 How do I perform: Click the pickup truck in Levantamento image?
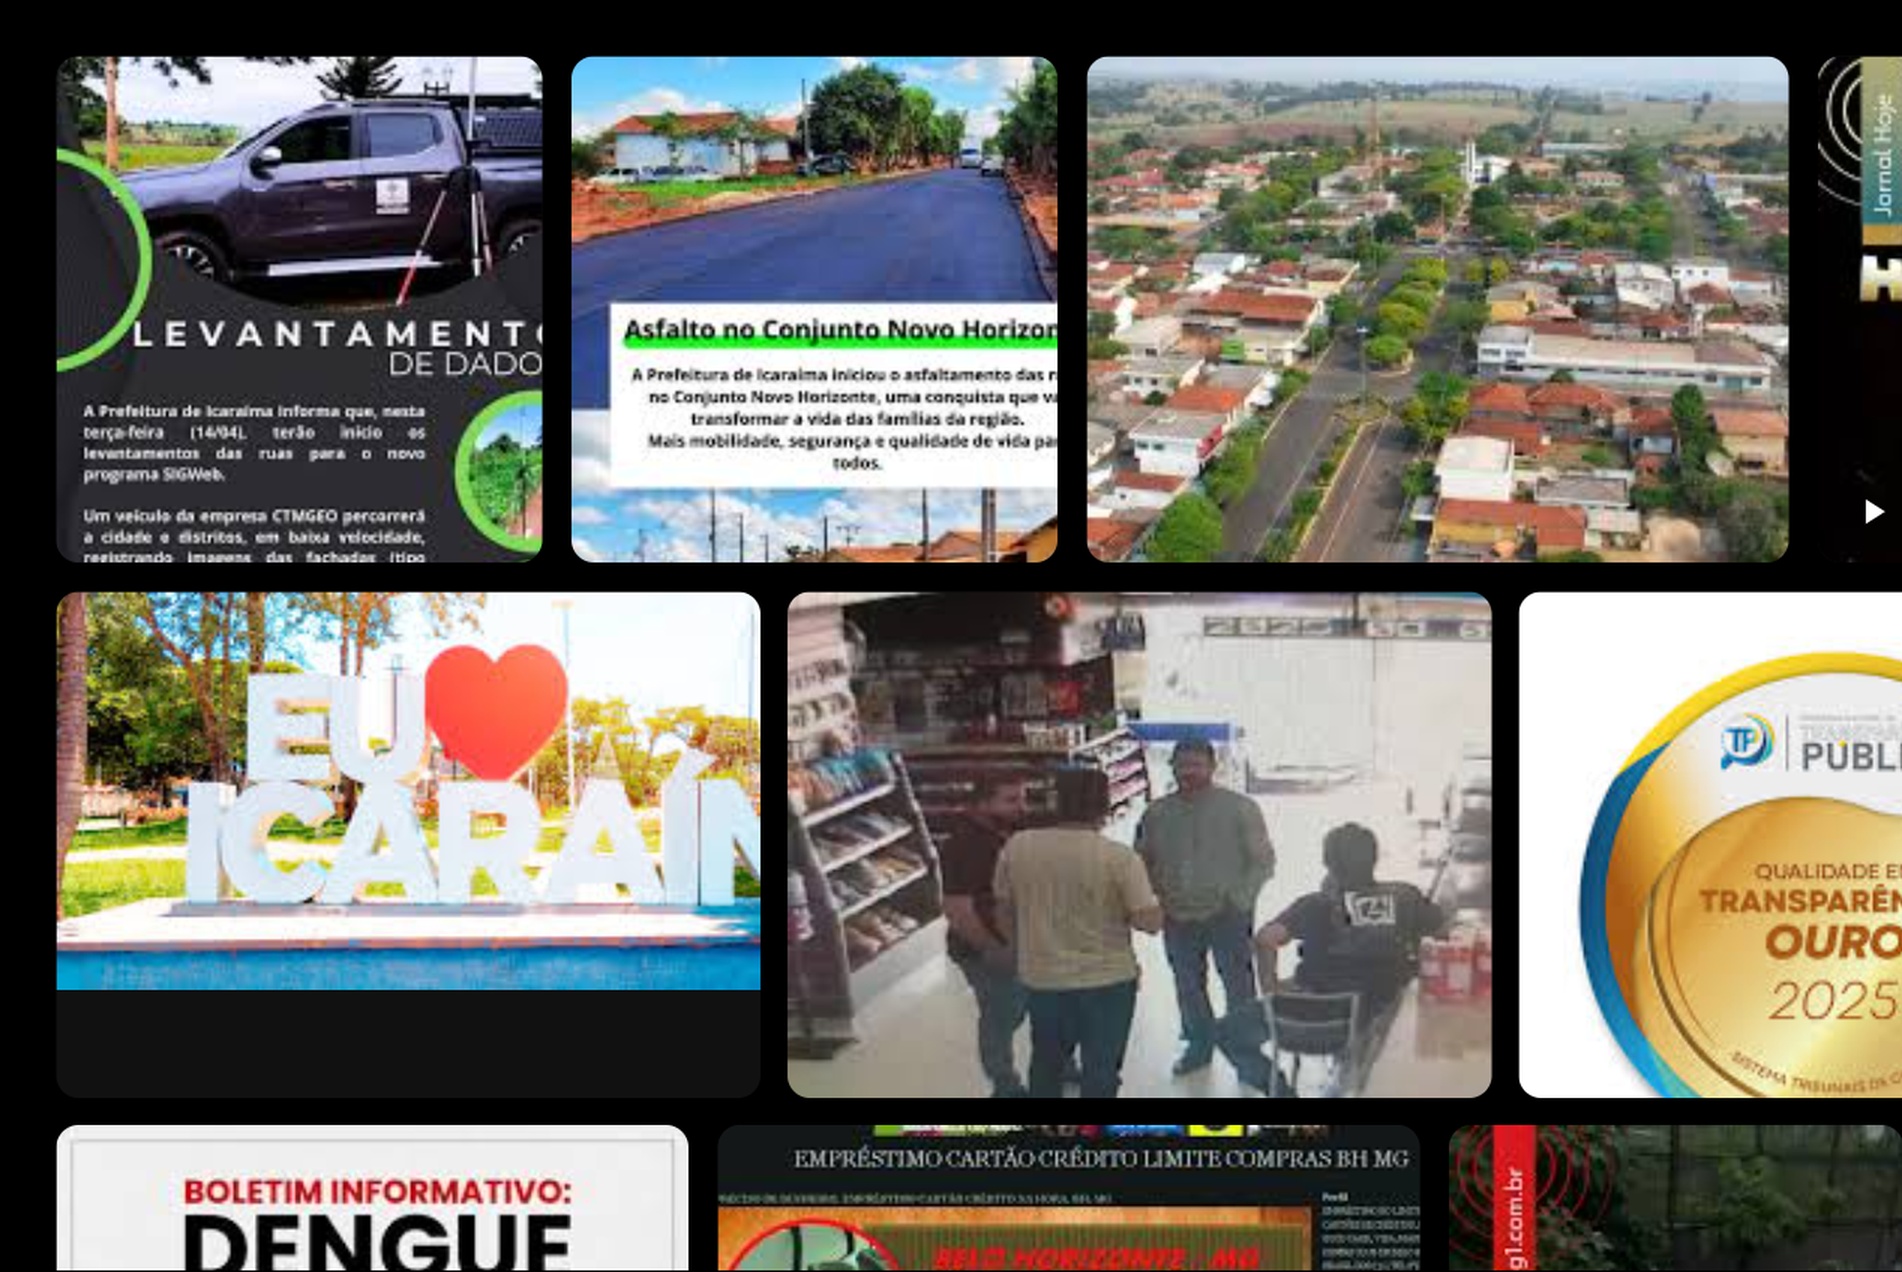[330, 190]
